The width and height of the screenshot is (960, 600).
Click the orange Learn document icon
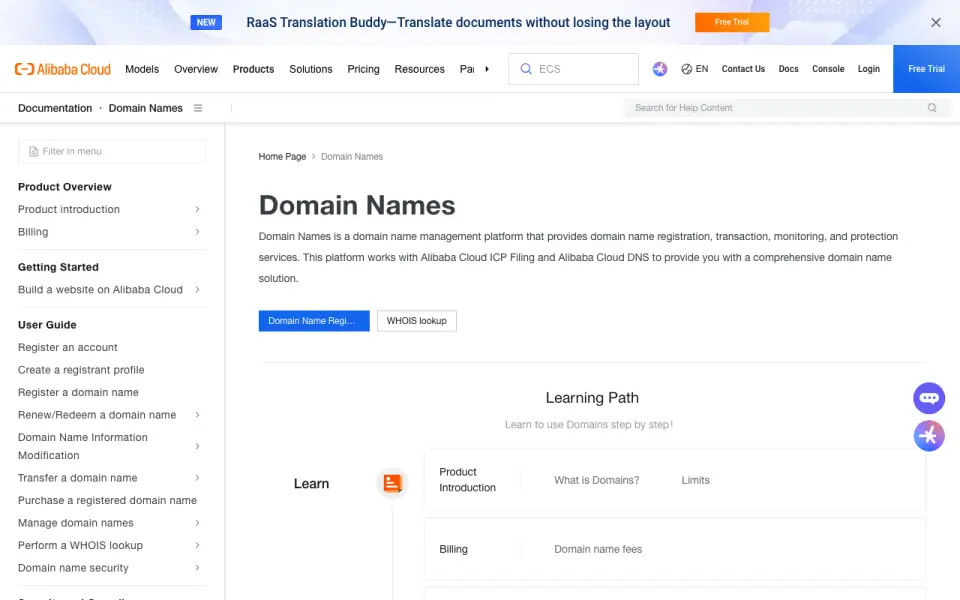392,484
